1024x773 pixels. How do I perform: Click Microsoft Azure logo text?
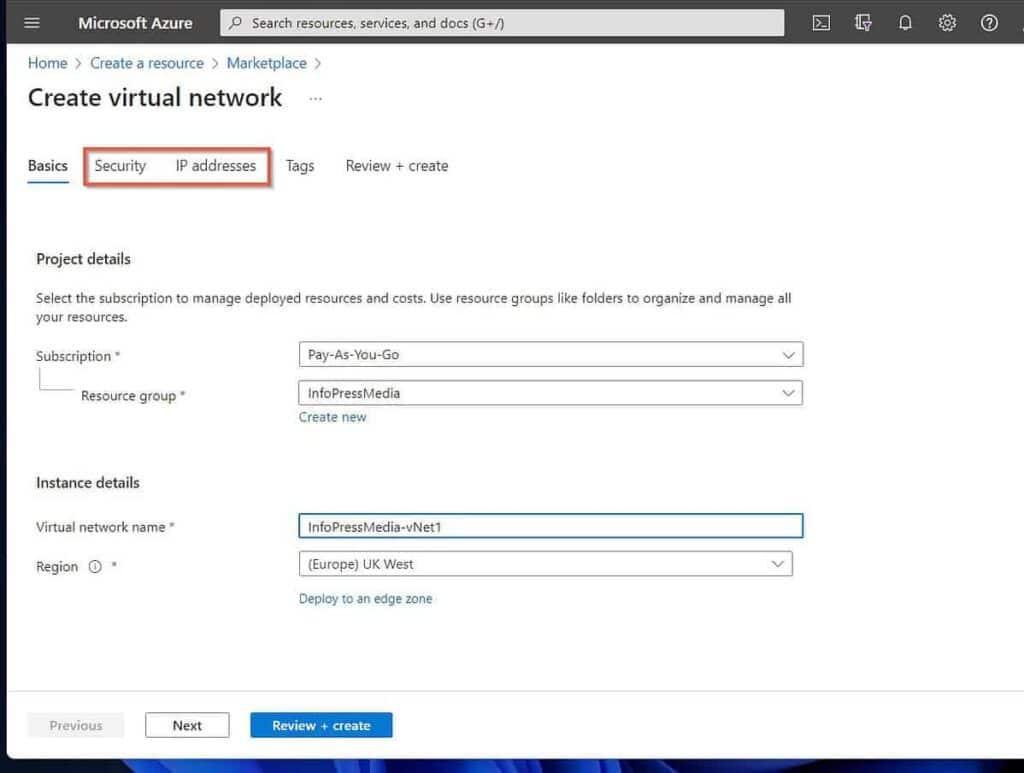135,24
